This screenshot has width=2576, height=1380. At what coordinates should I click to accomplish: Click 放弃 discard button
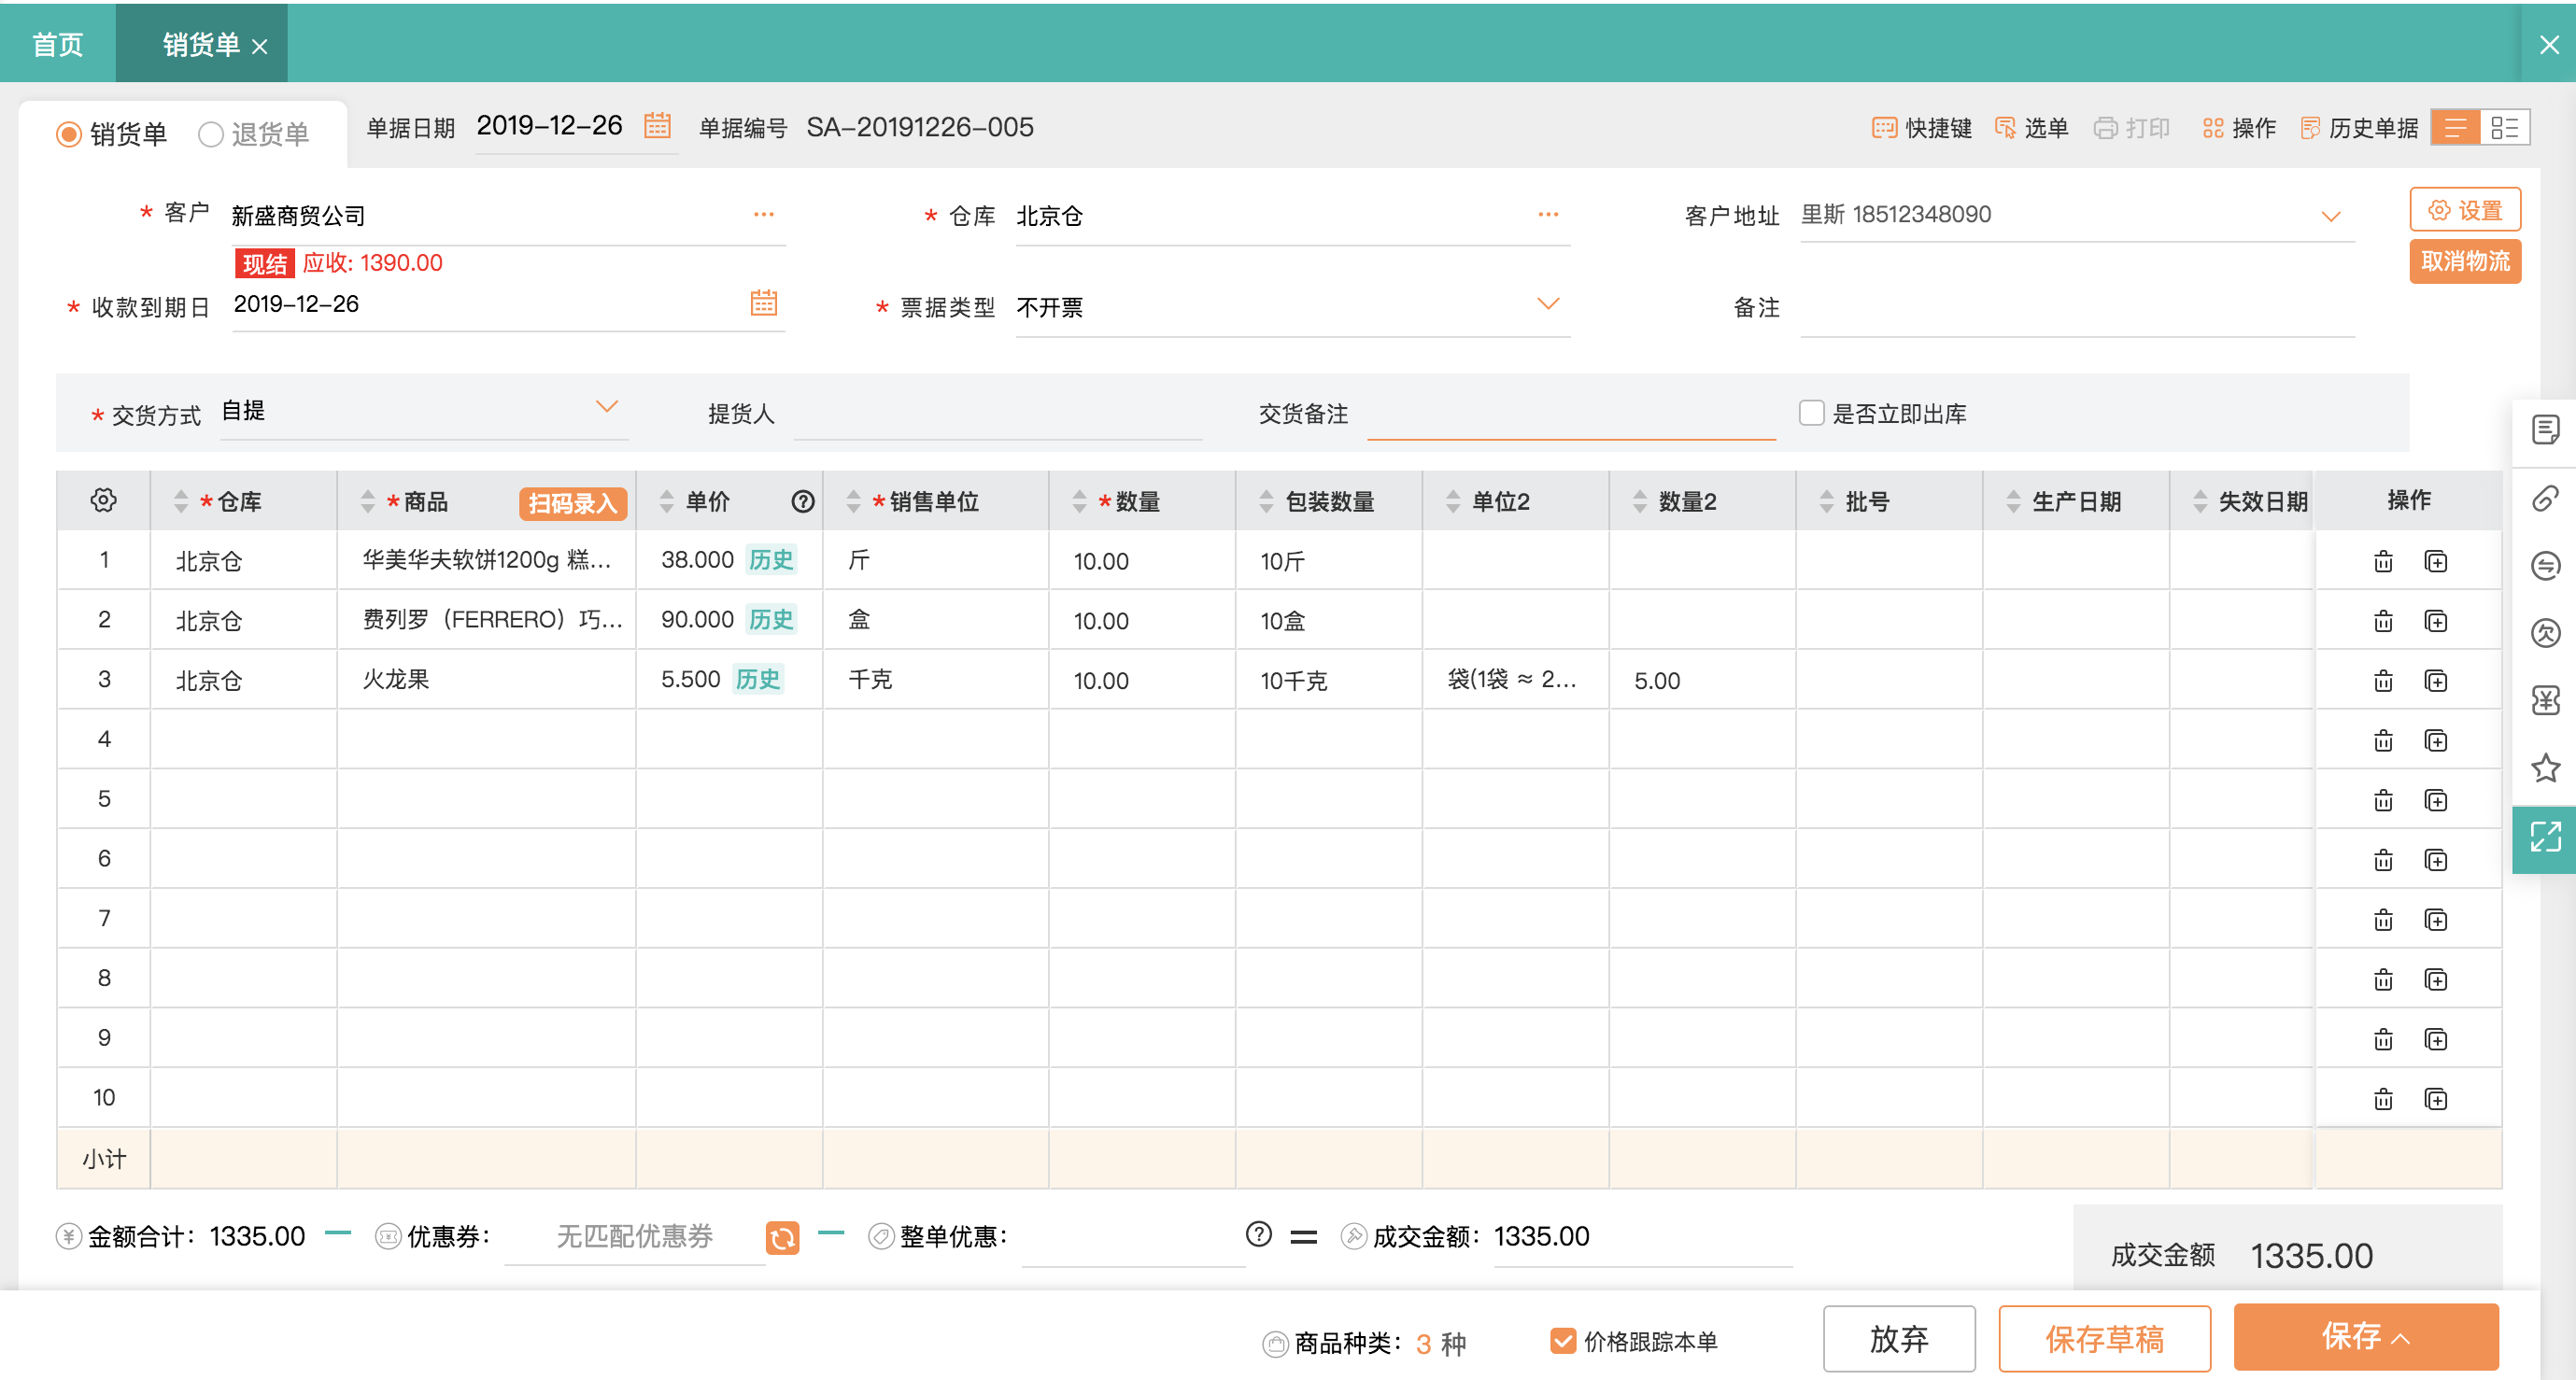click(x=1898, y=1334)
